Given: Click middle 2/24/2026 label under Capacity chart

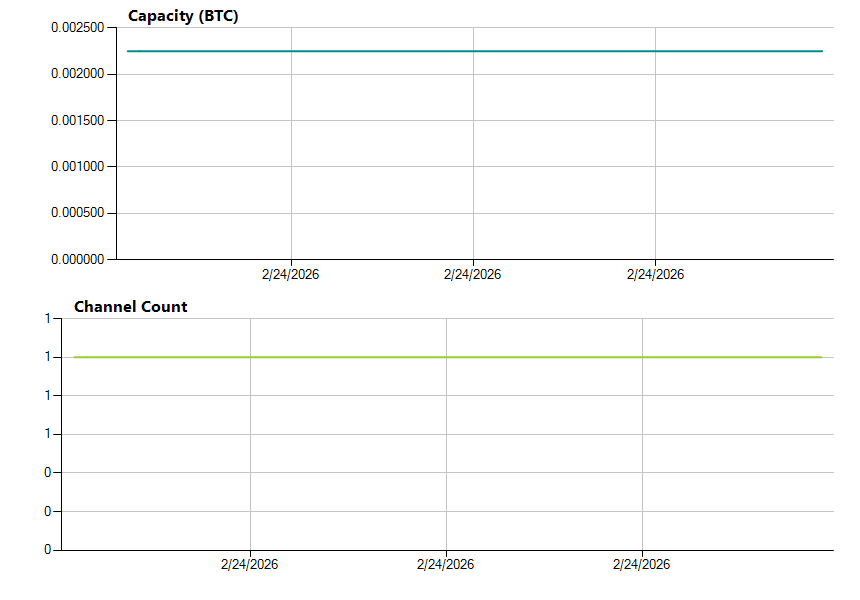Looking at the screenshot, I should 472,274.
